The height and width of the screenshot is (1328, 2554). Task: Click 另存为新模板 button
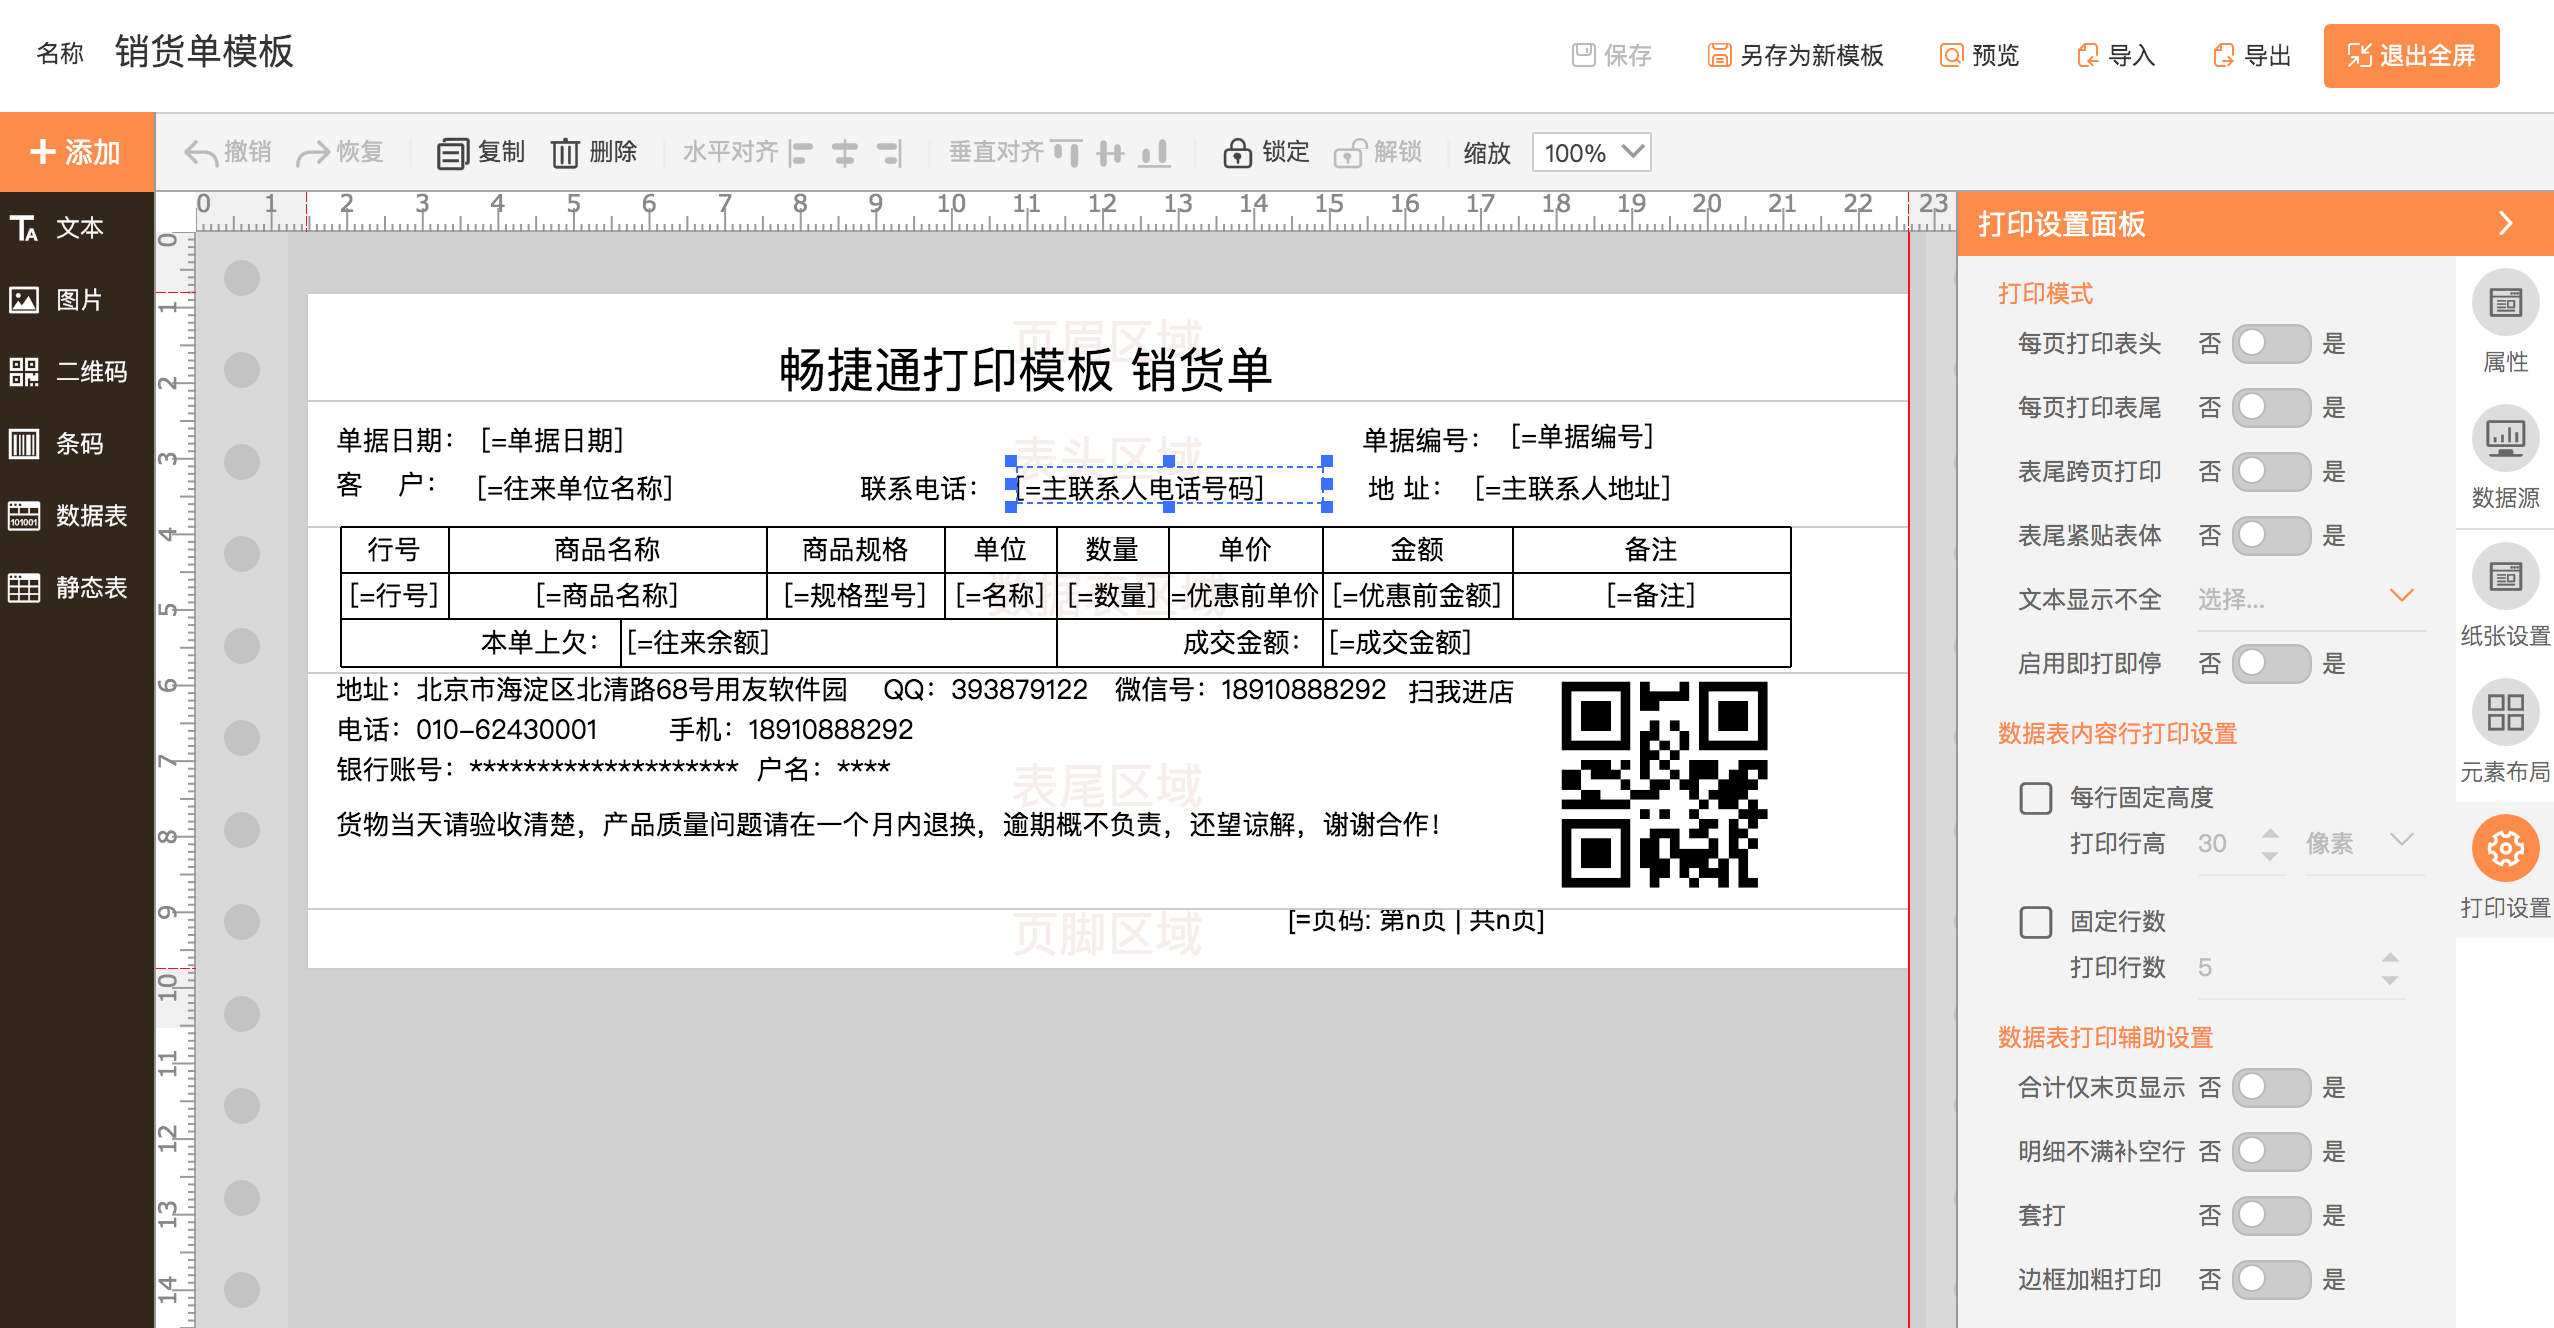tap(1797, 52)
